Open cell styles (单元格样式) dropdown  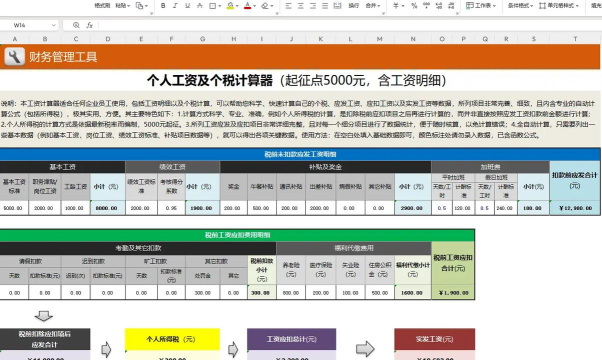click(x=559, y=6)
